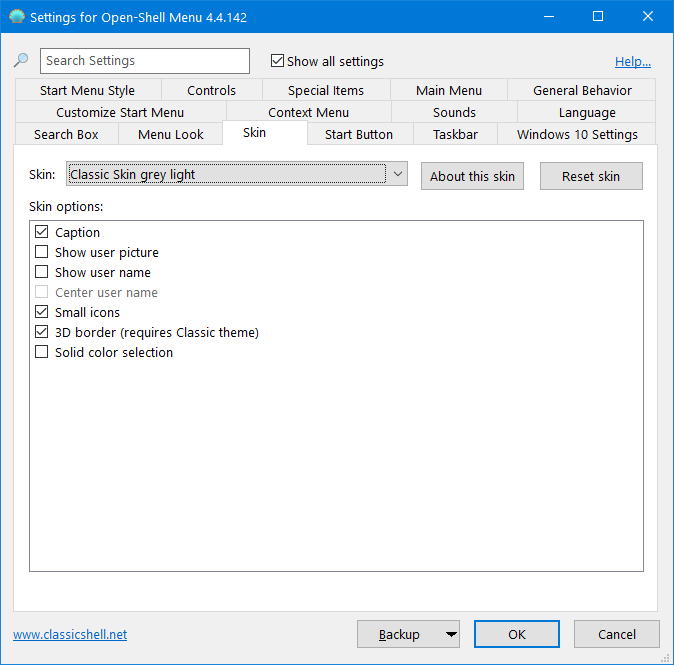Uncheck the Caption skin option
Screen dimensions: 674x665
pyautogui.click(x=42, y=232)
